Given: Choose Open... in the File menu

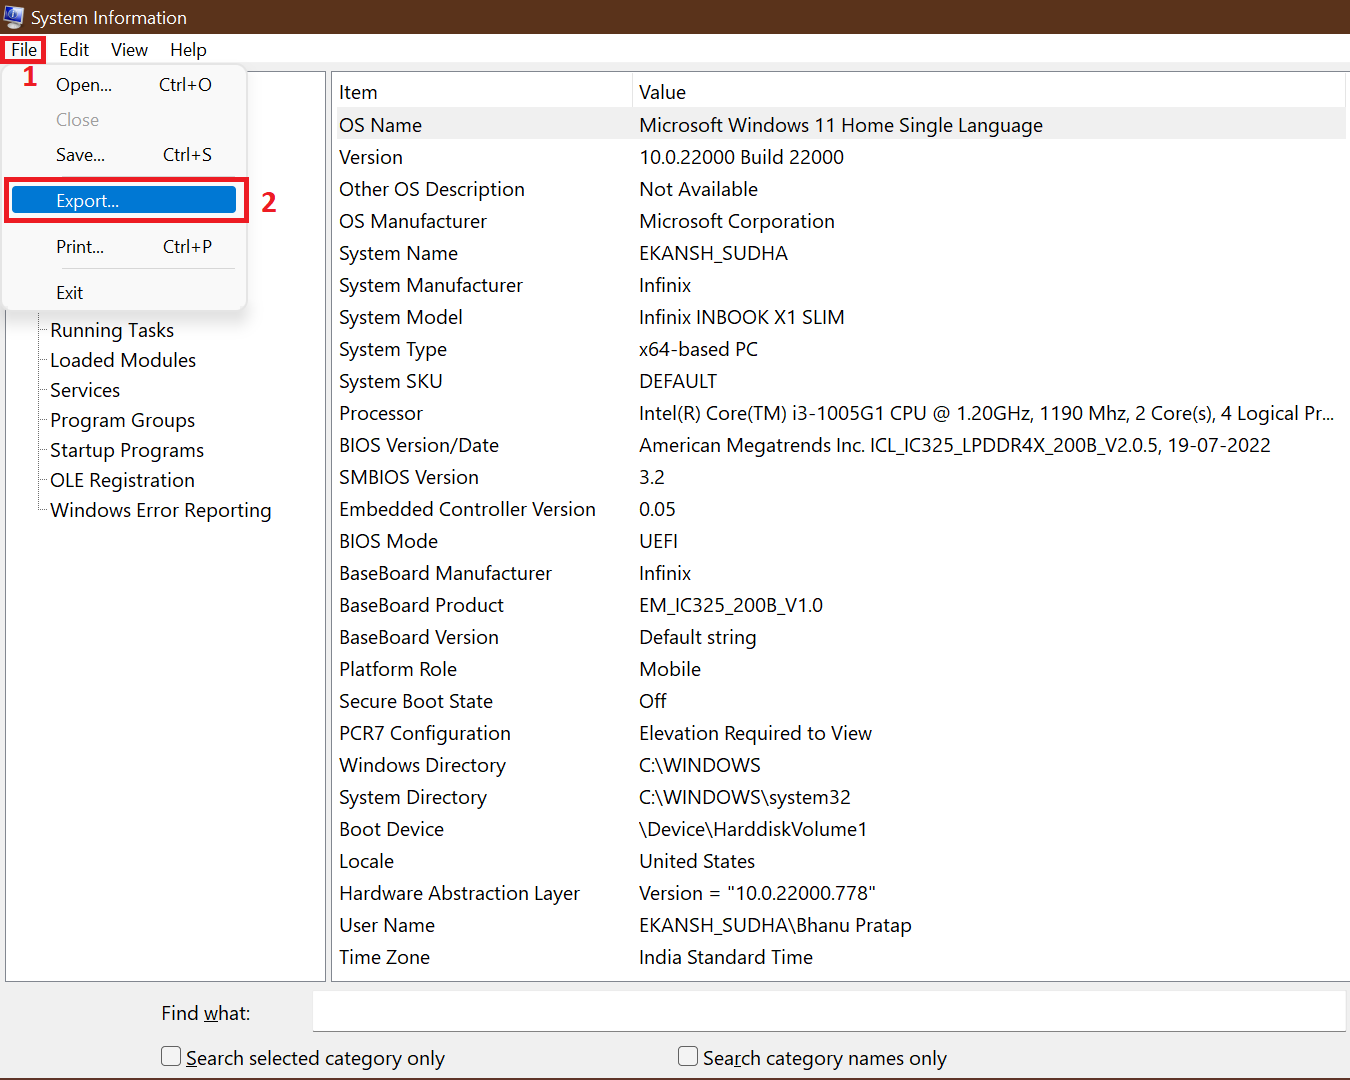Looking at the screenshot, I should [x=83, y=85].
